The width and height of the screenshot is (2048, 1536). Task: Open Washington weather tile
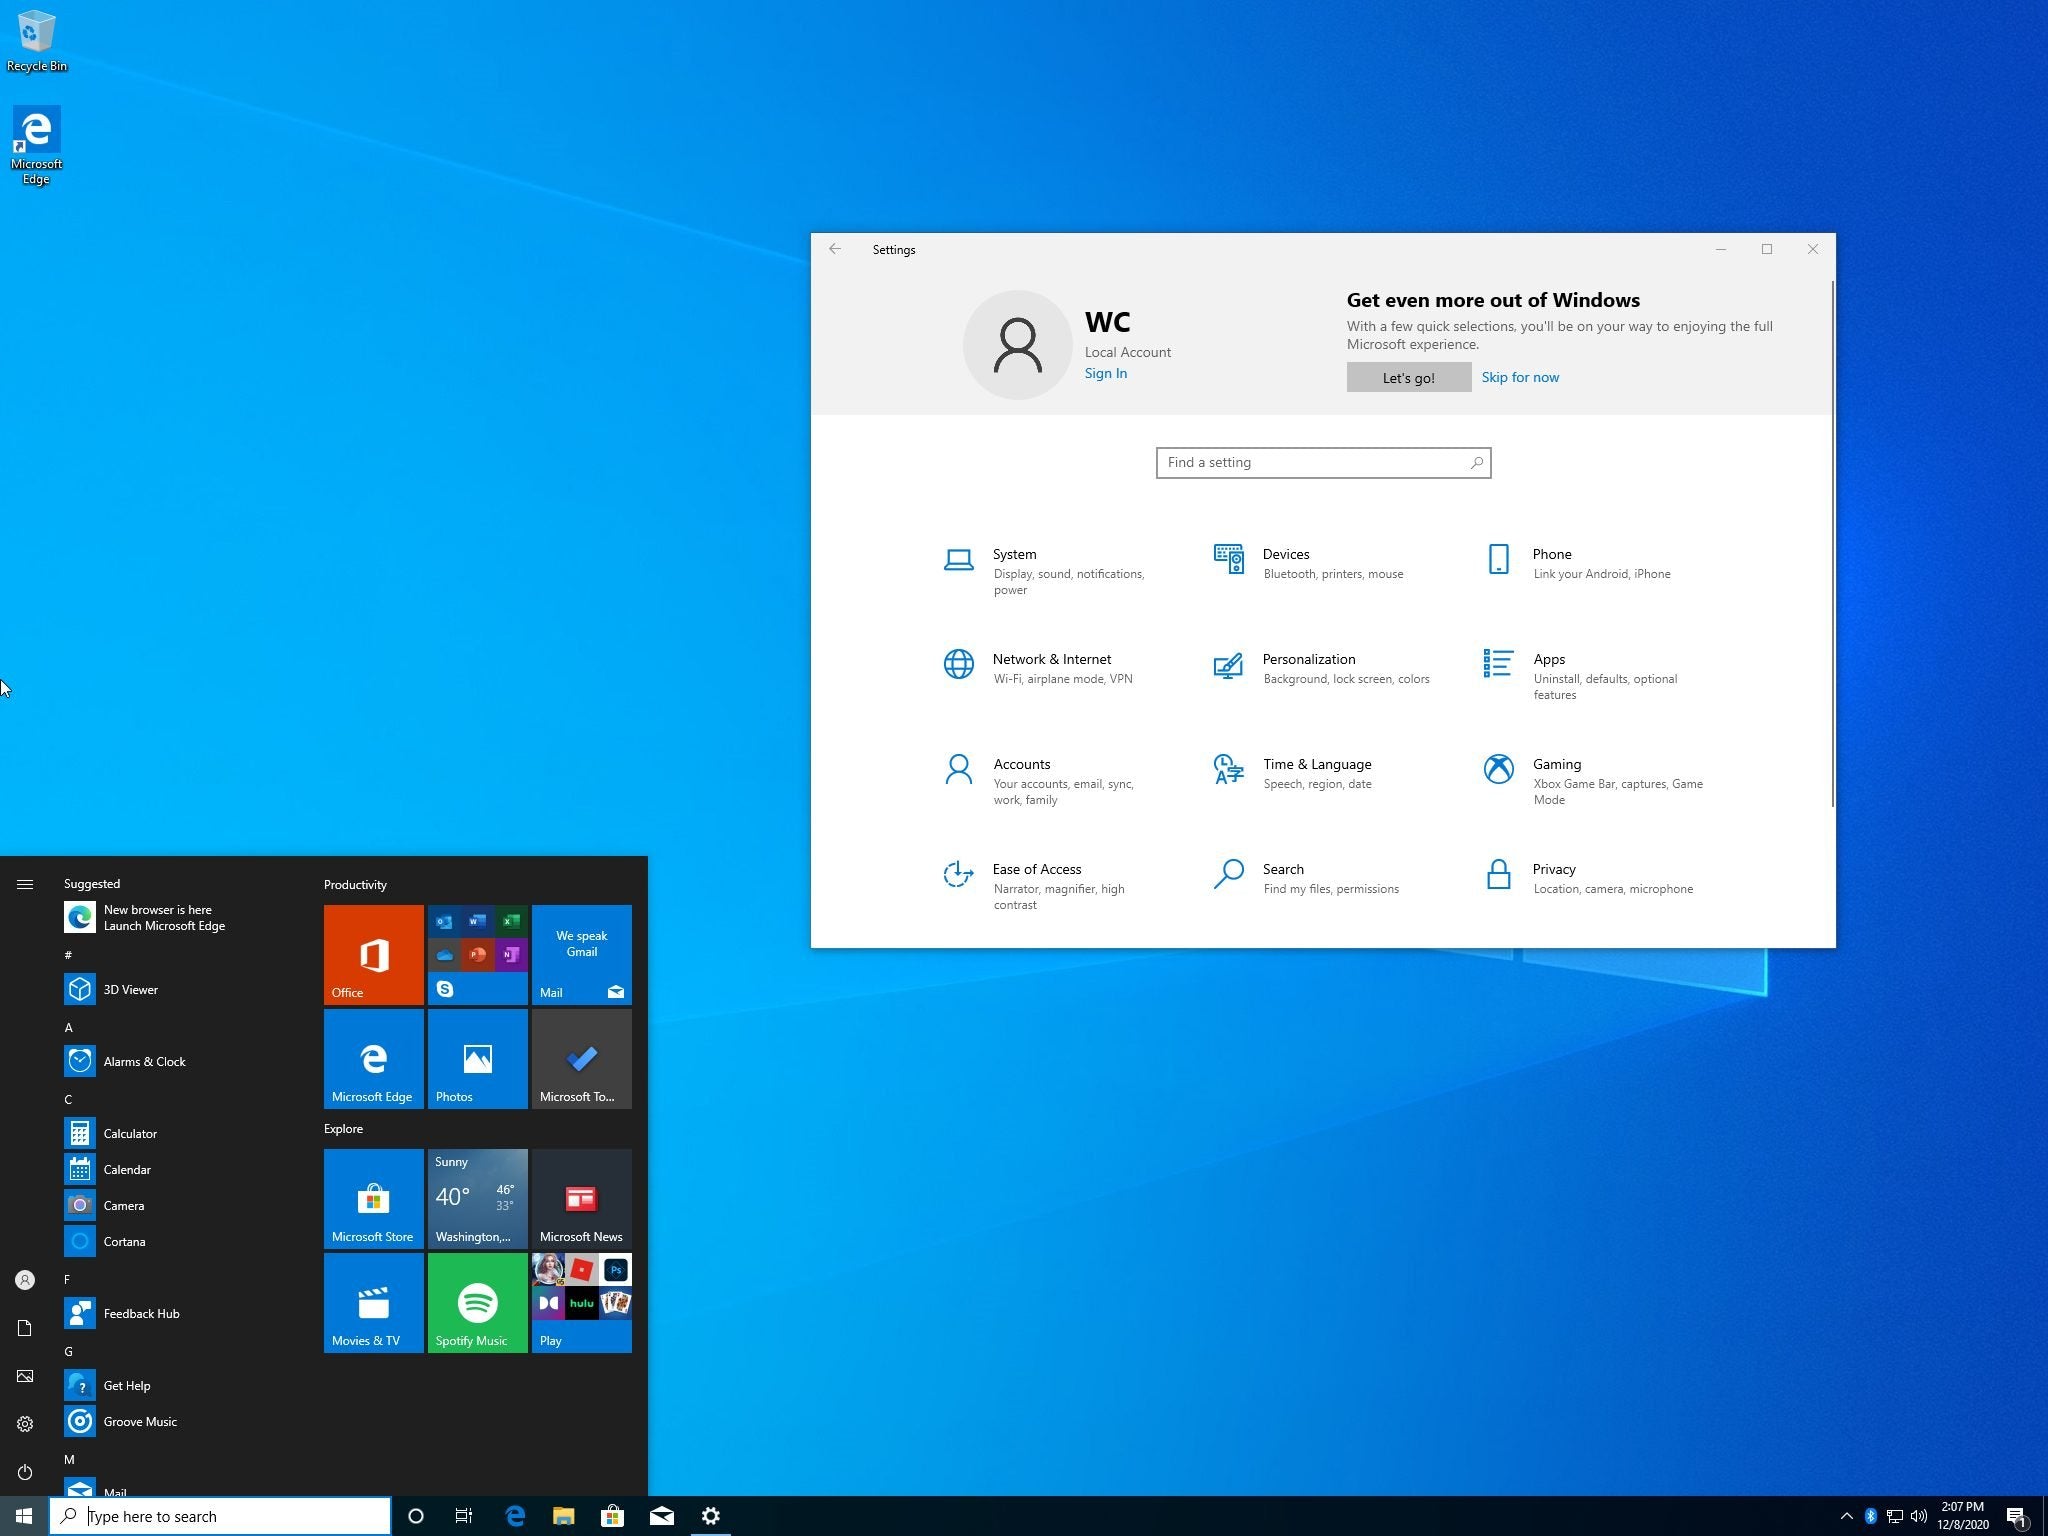pos(474,1194)
